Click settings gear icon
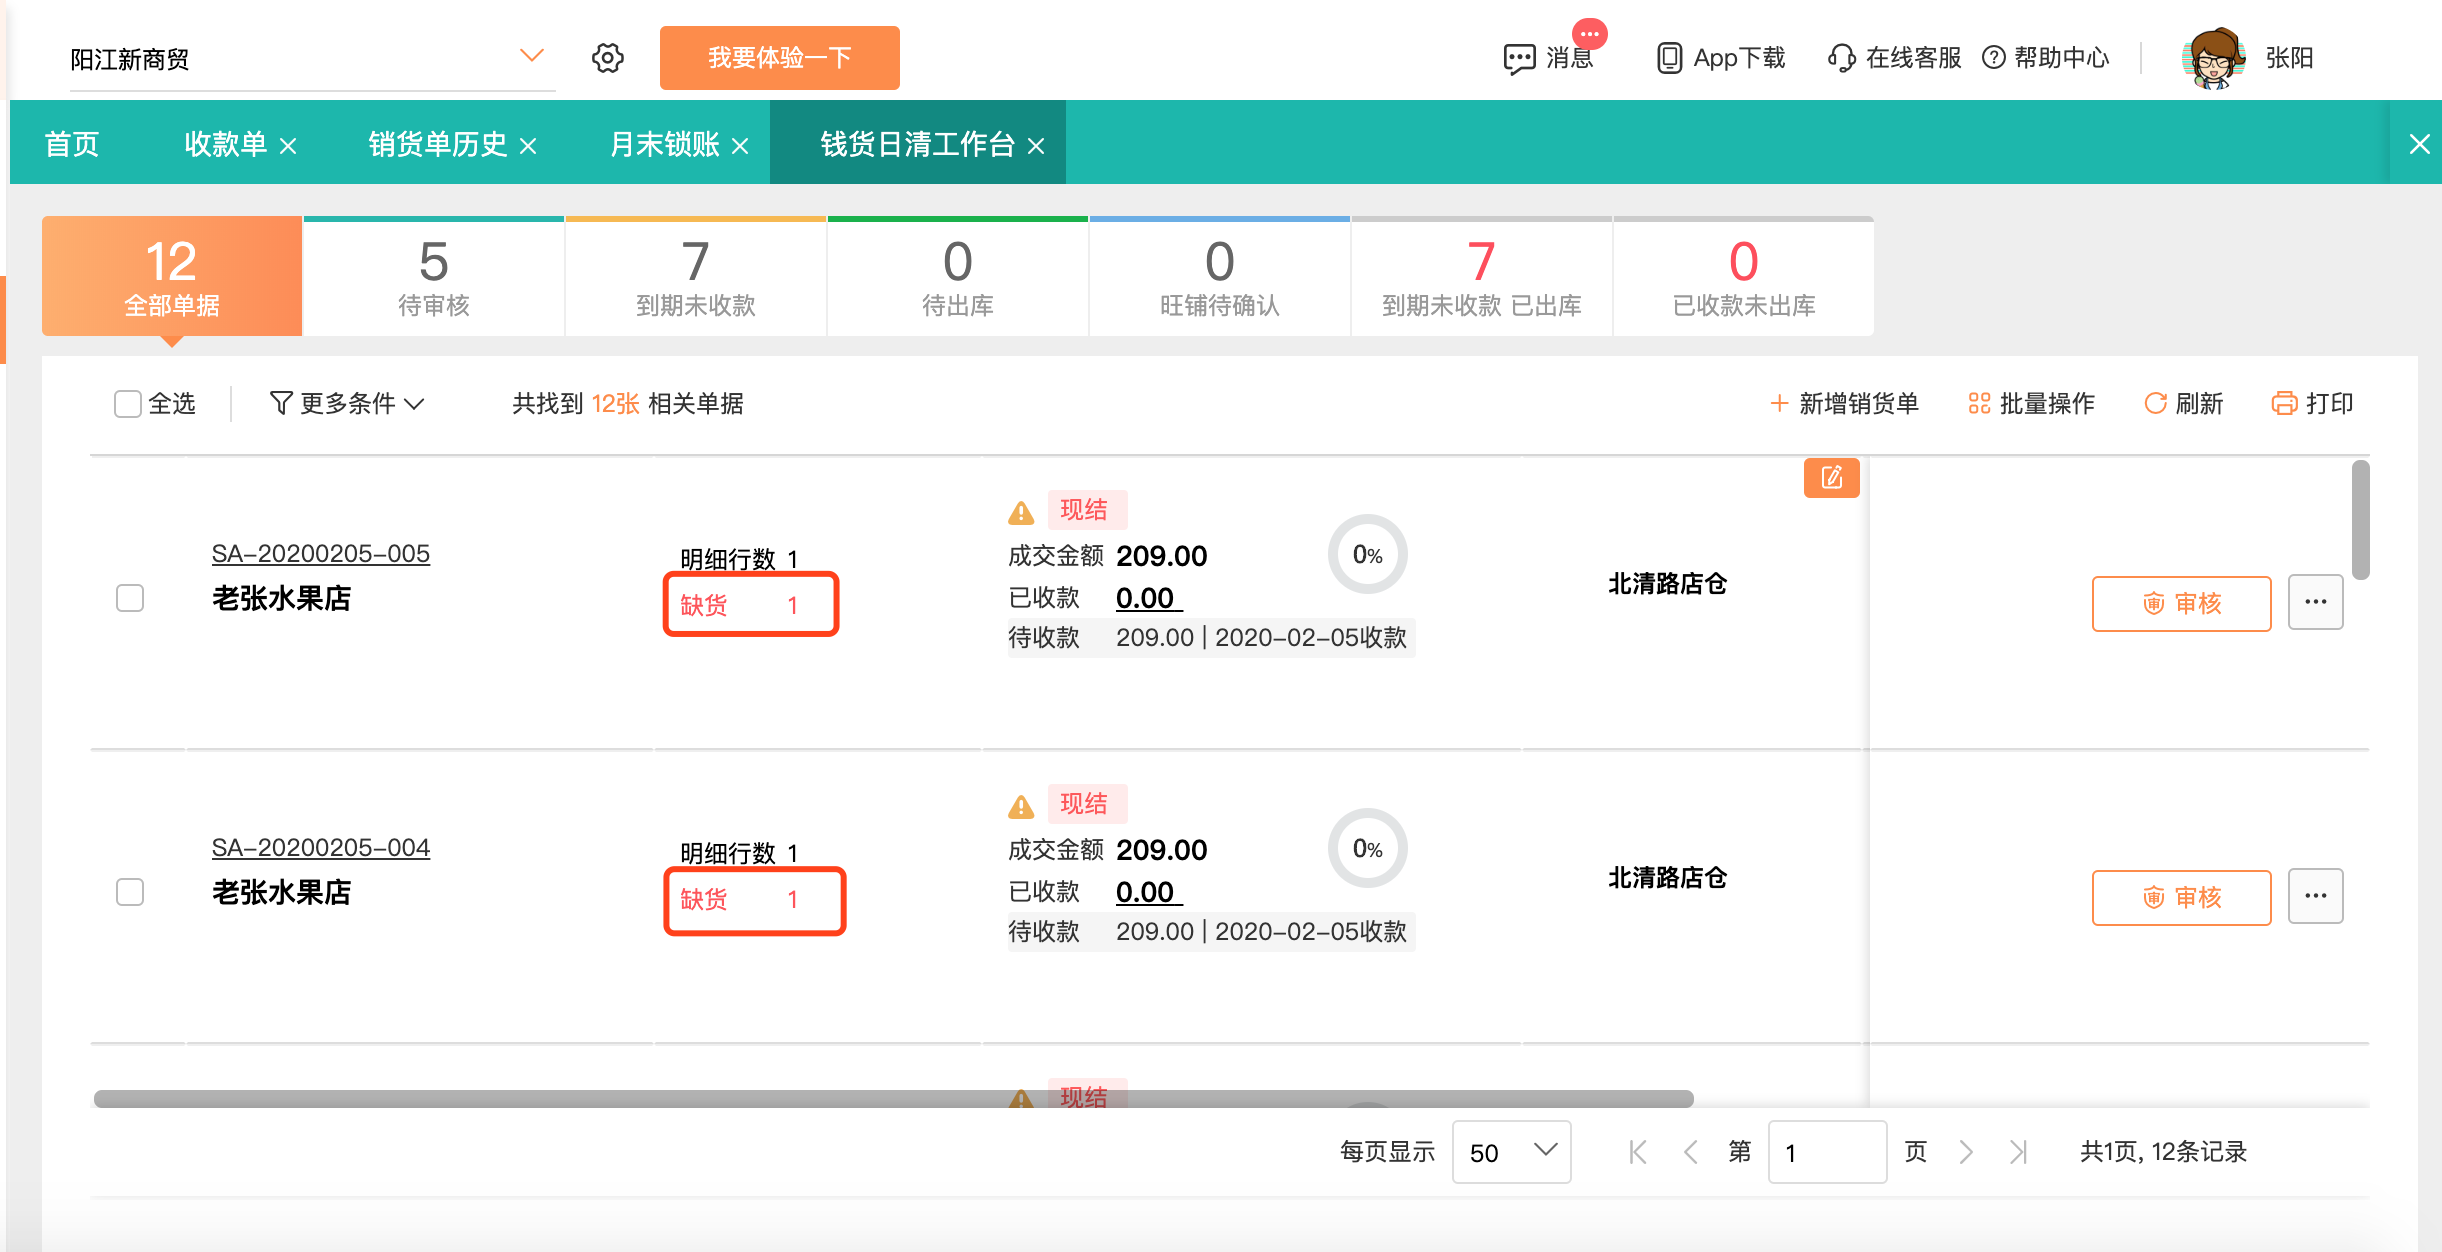This screenshot has width=2442, height=1252. click(x=607, y=57)
